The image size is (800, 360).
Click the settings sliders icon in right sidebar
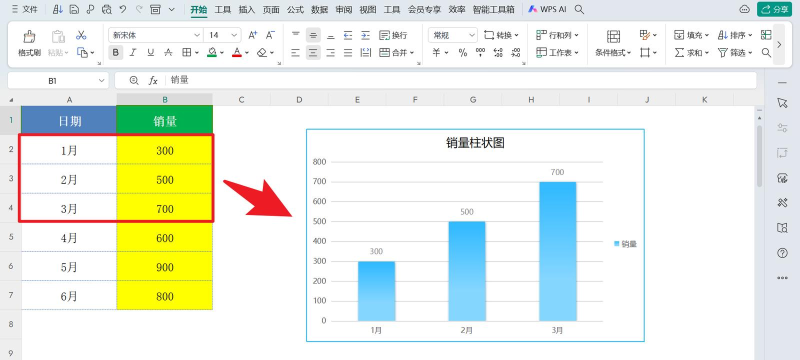click(x=782, y=128)
